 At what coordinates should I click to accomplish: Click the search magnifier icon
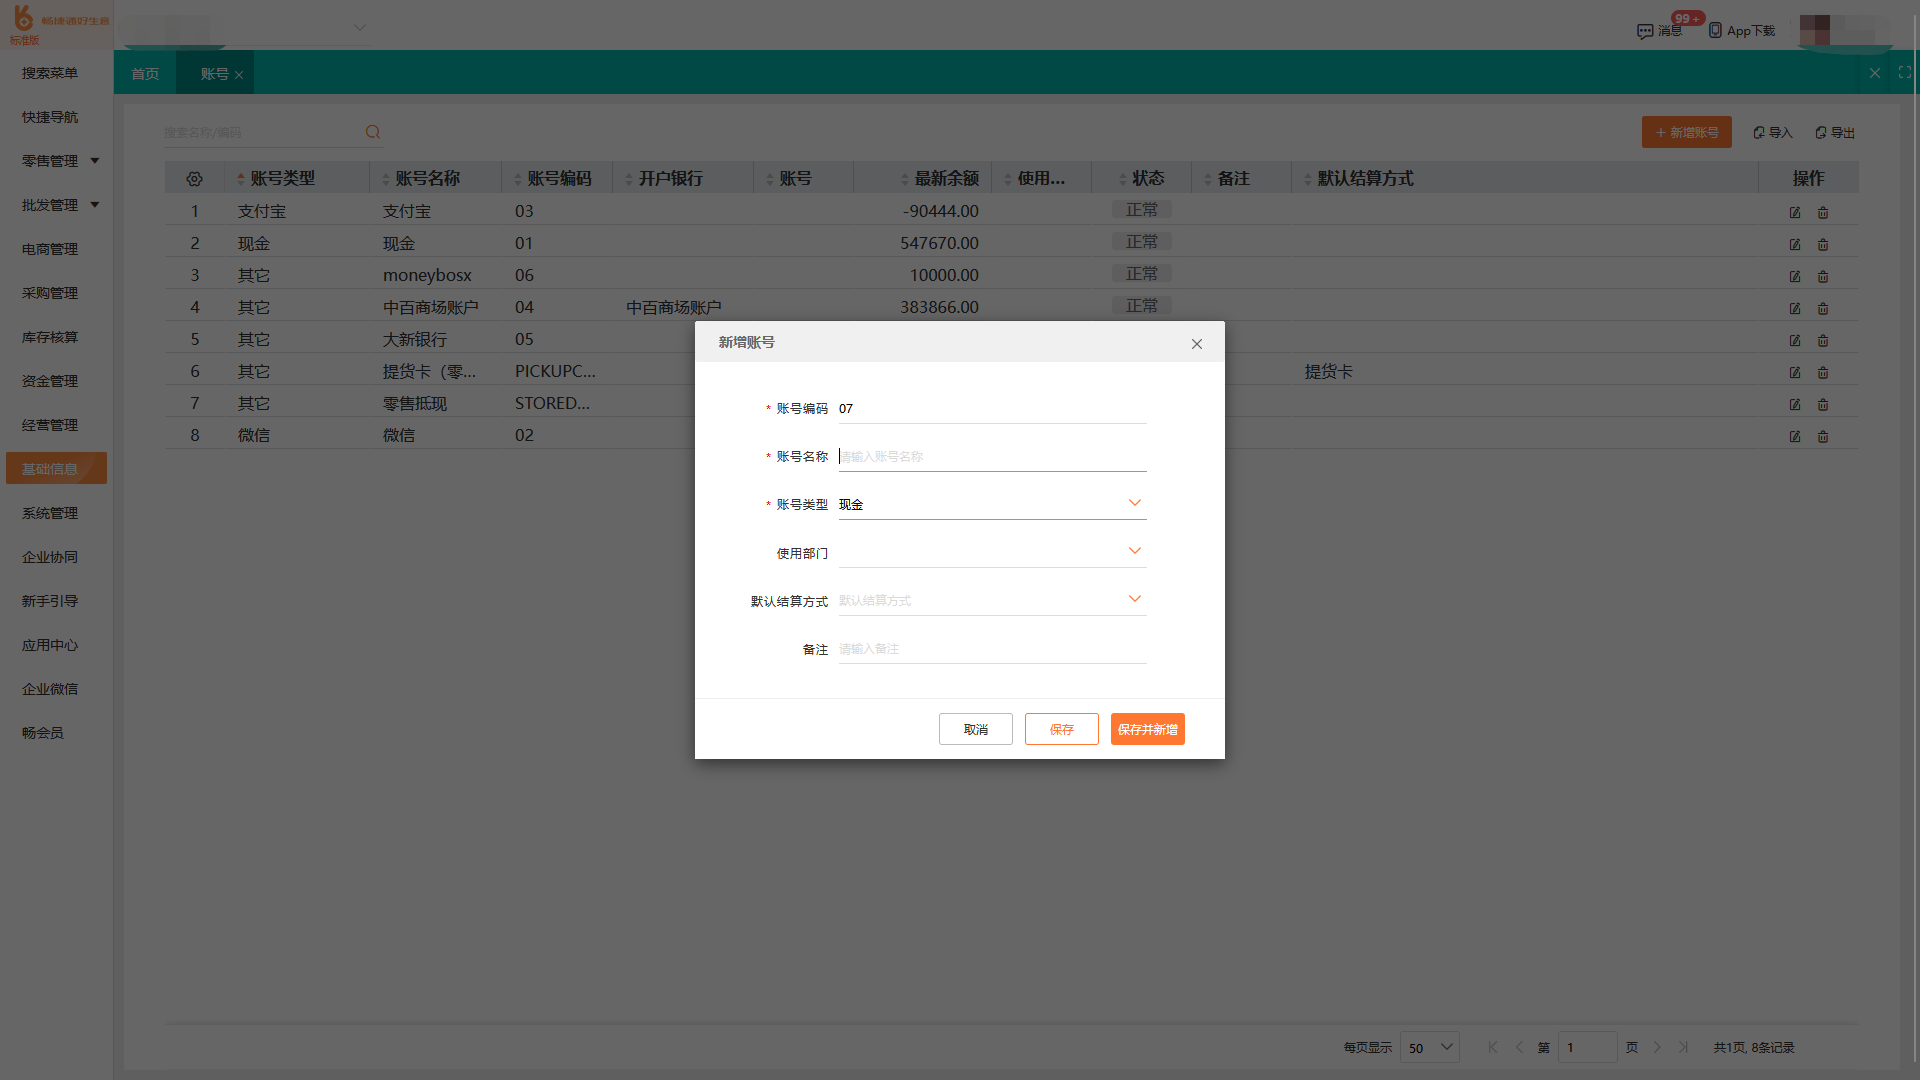click(373, 132)
